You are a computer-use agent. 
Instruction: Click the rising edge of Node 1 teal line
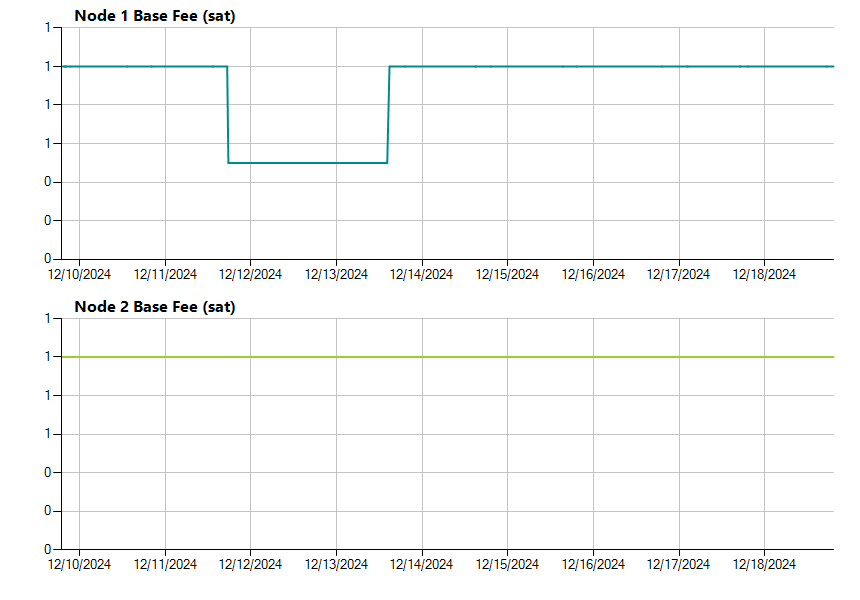(388, 115)
